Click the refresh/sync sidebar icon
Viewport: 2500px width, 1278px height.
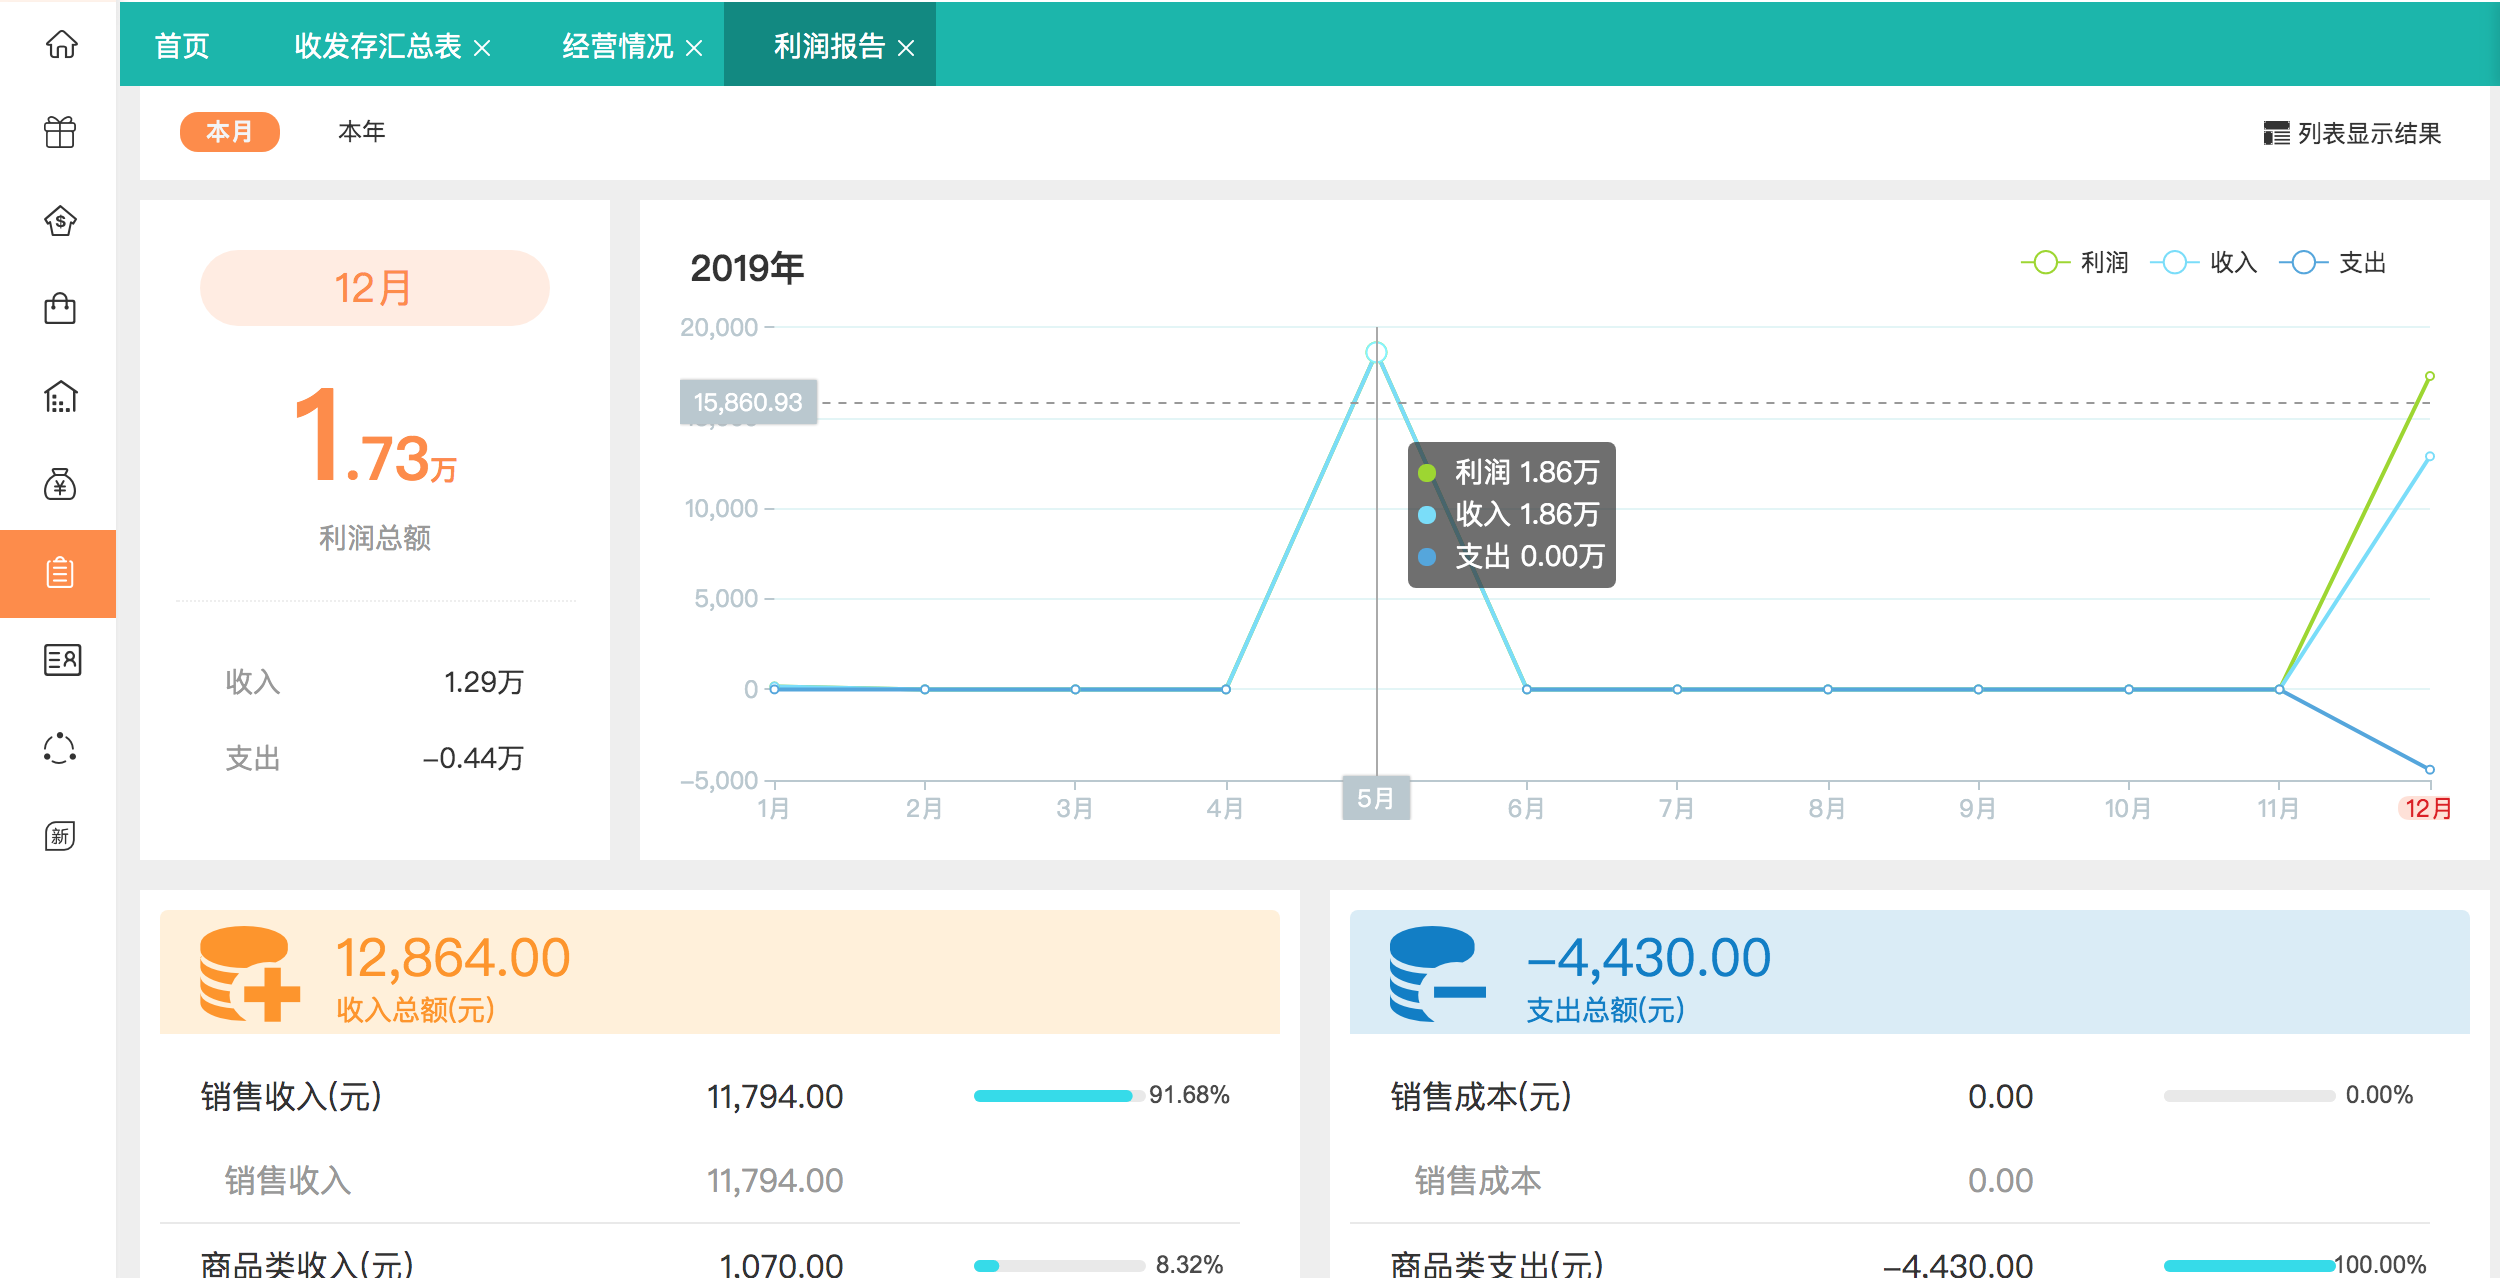point(62,748)
